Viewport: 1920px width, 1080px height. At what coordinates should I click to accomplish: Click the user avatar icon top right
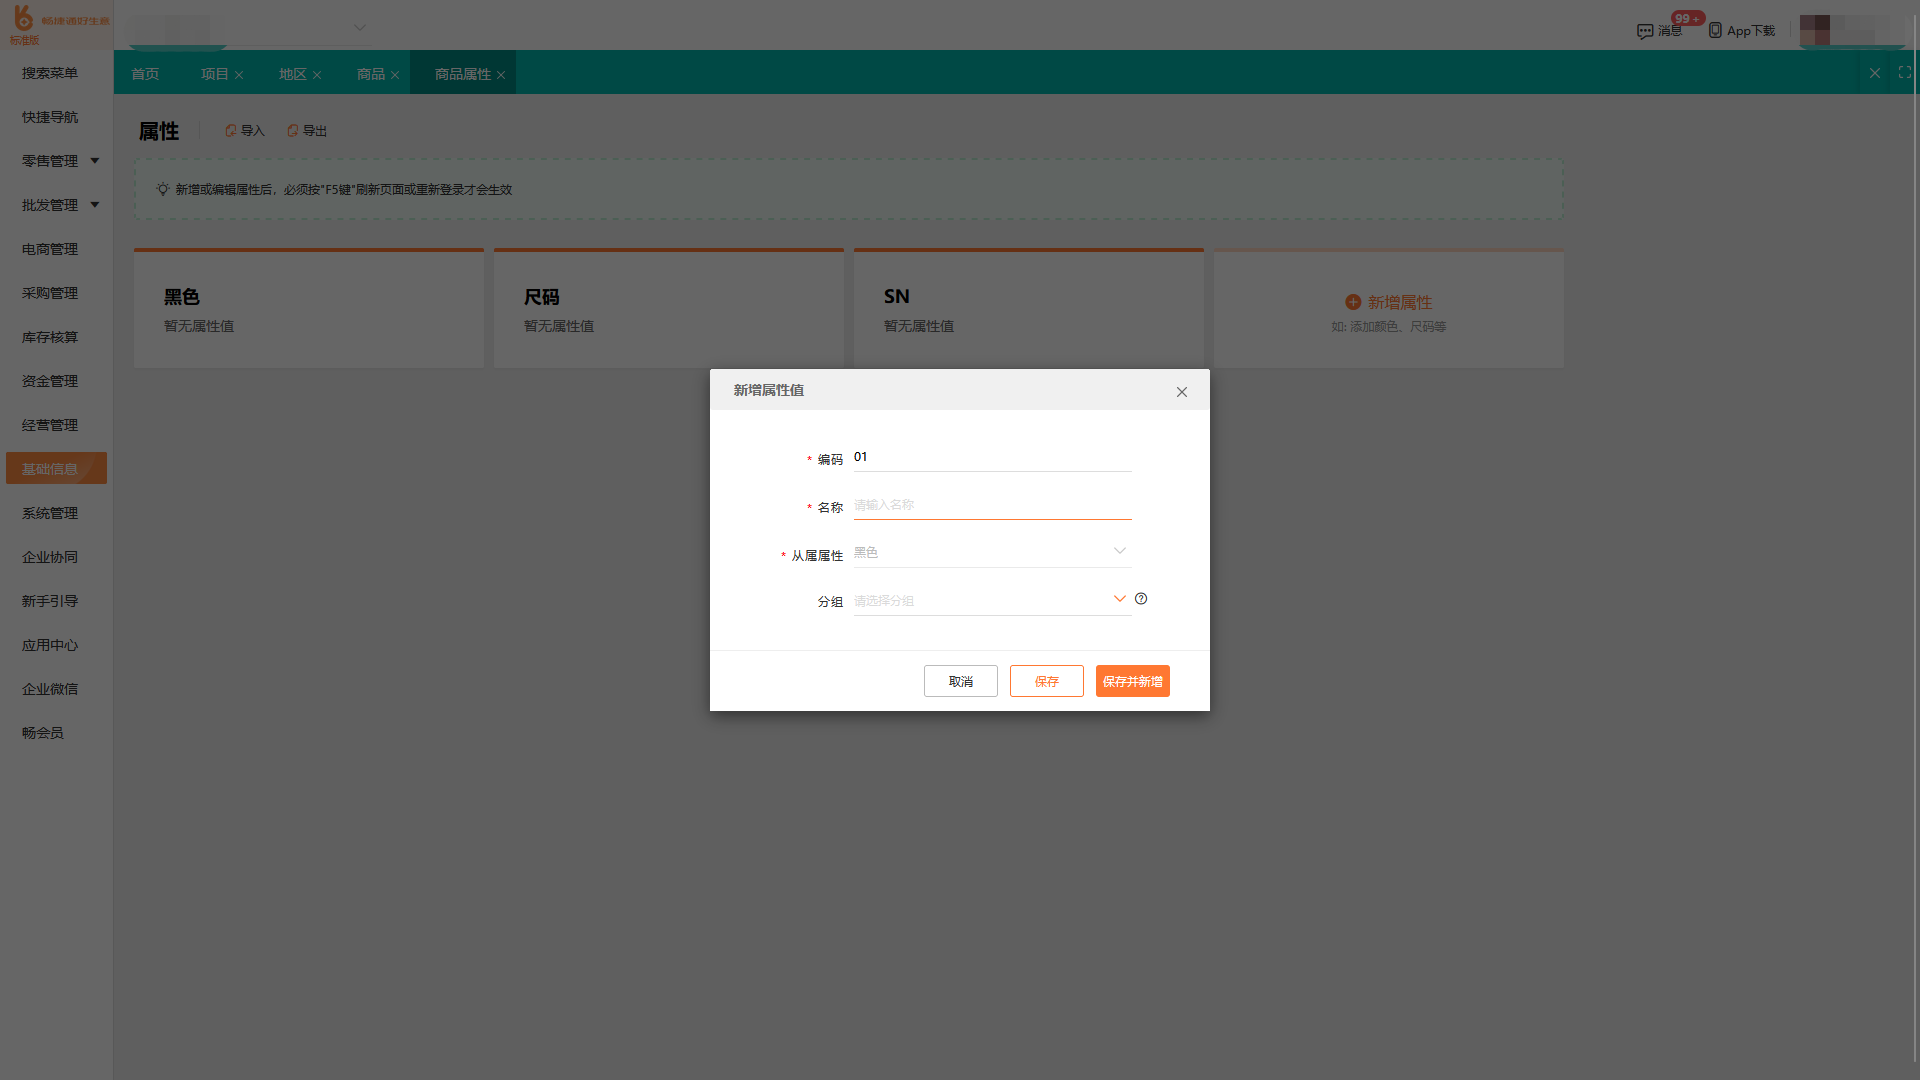[1815, 29]
